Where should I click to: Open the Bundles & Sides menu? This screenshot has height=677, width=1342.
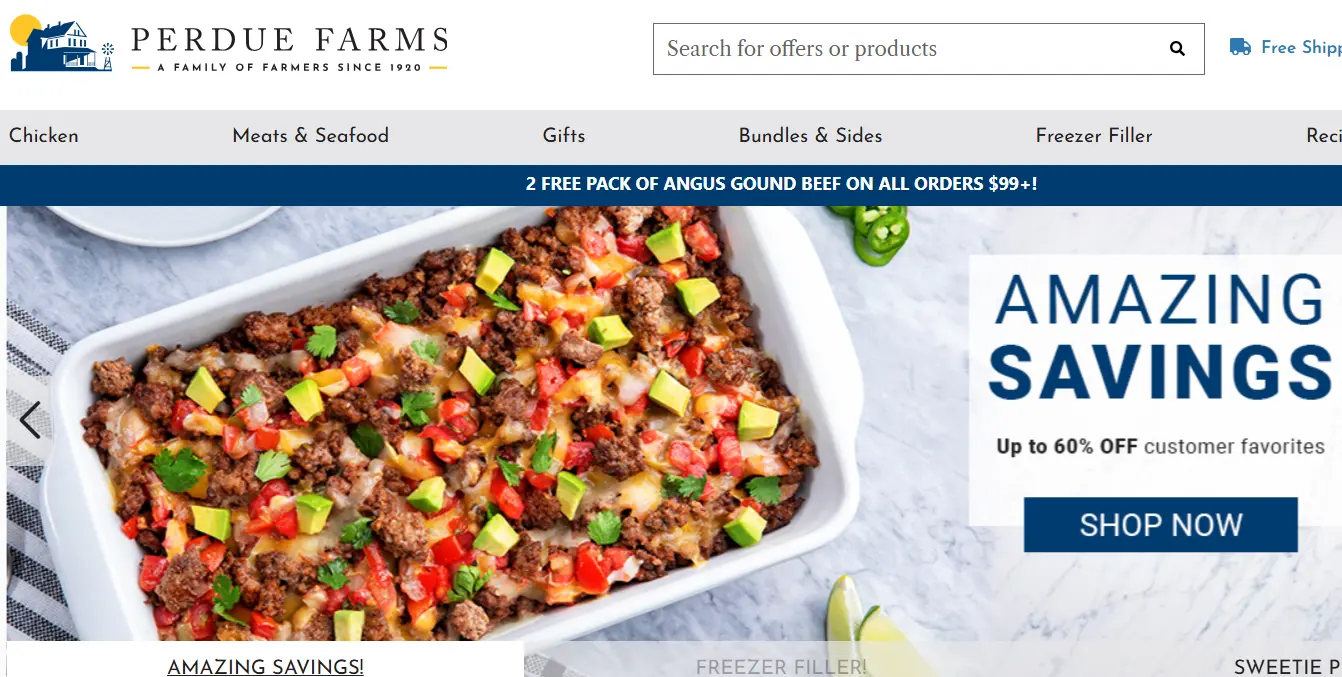click(811, 136)
